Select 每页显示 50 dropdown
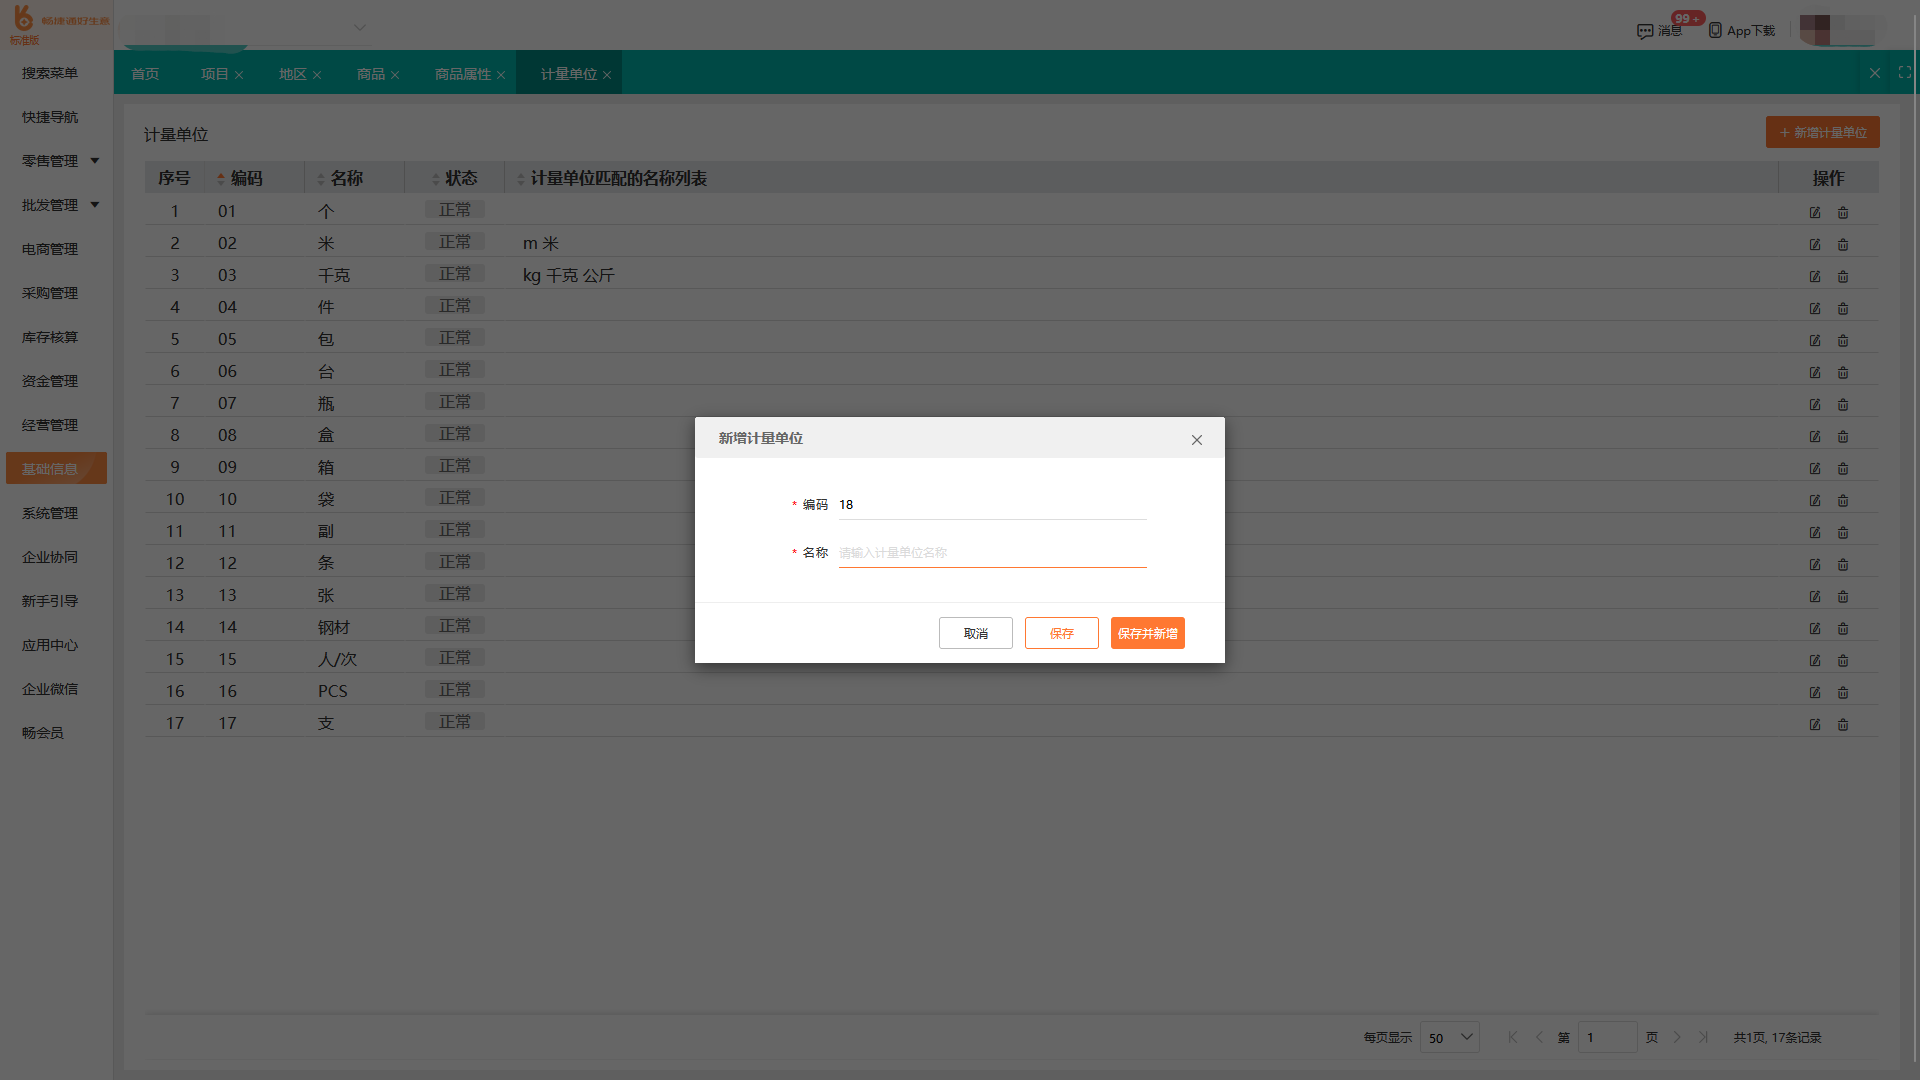 pos(1451,1038)
